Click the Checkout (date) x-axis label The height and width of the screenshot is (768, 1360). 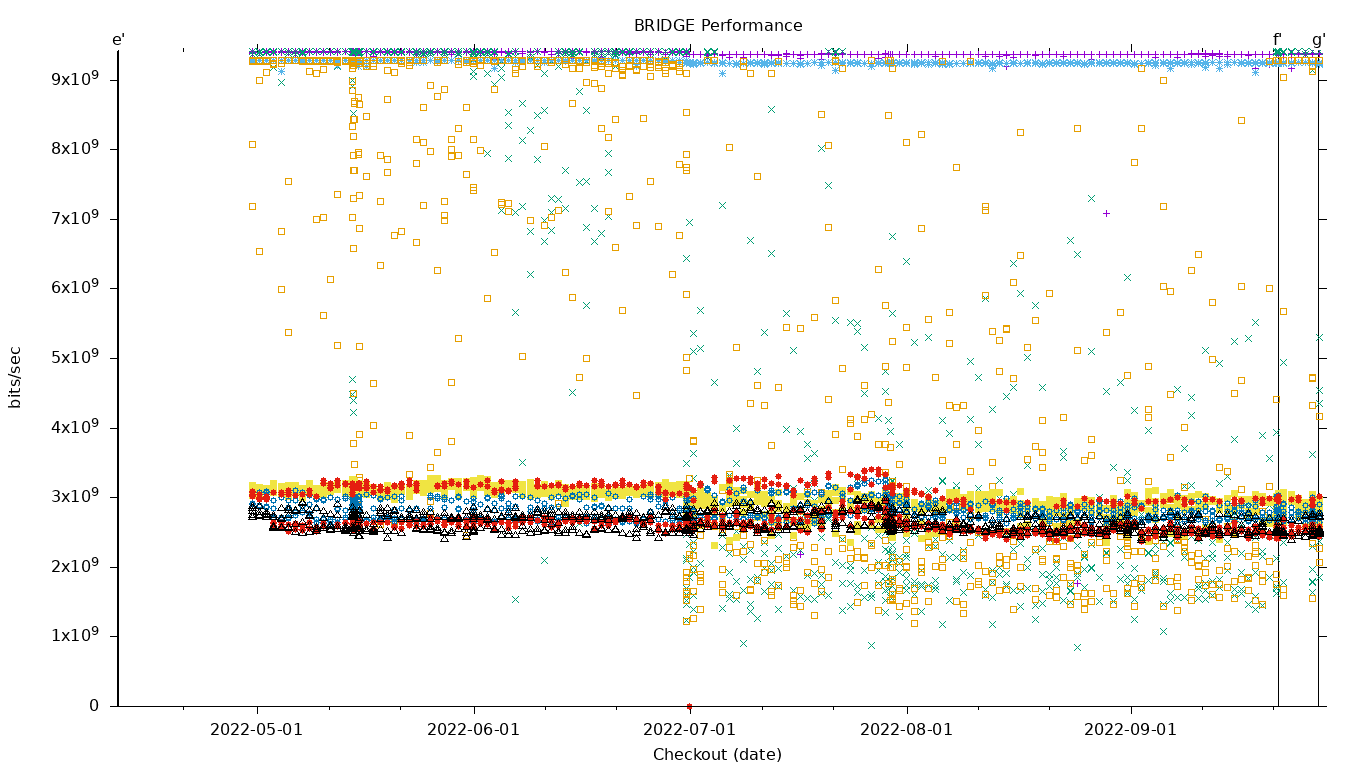pos(717,755)
